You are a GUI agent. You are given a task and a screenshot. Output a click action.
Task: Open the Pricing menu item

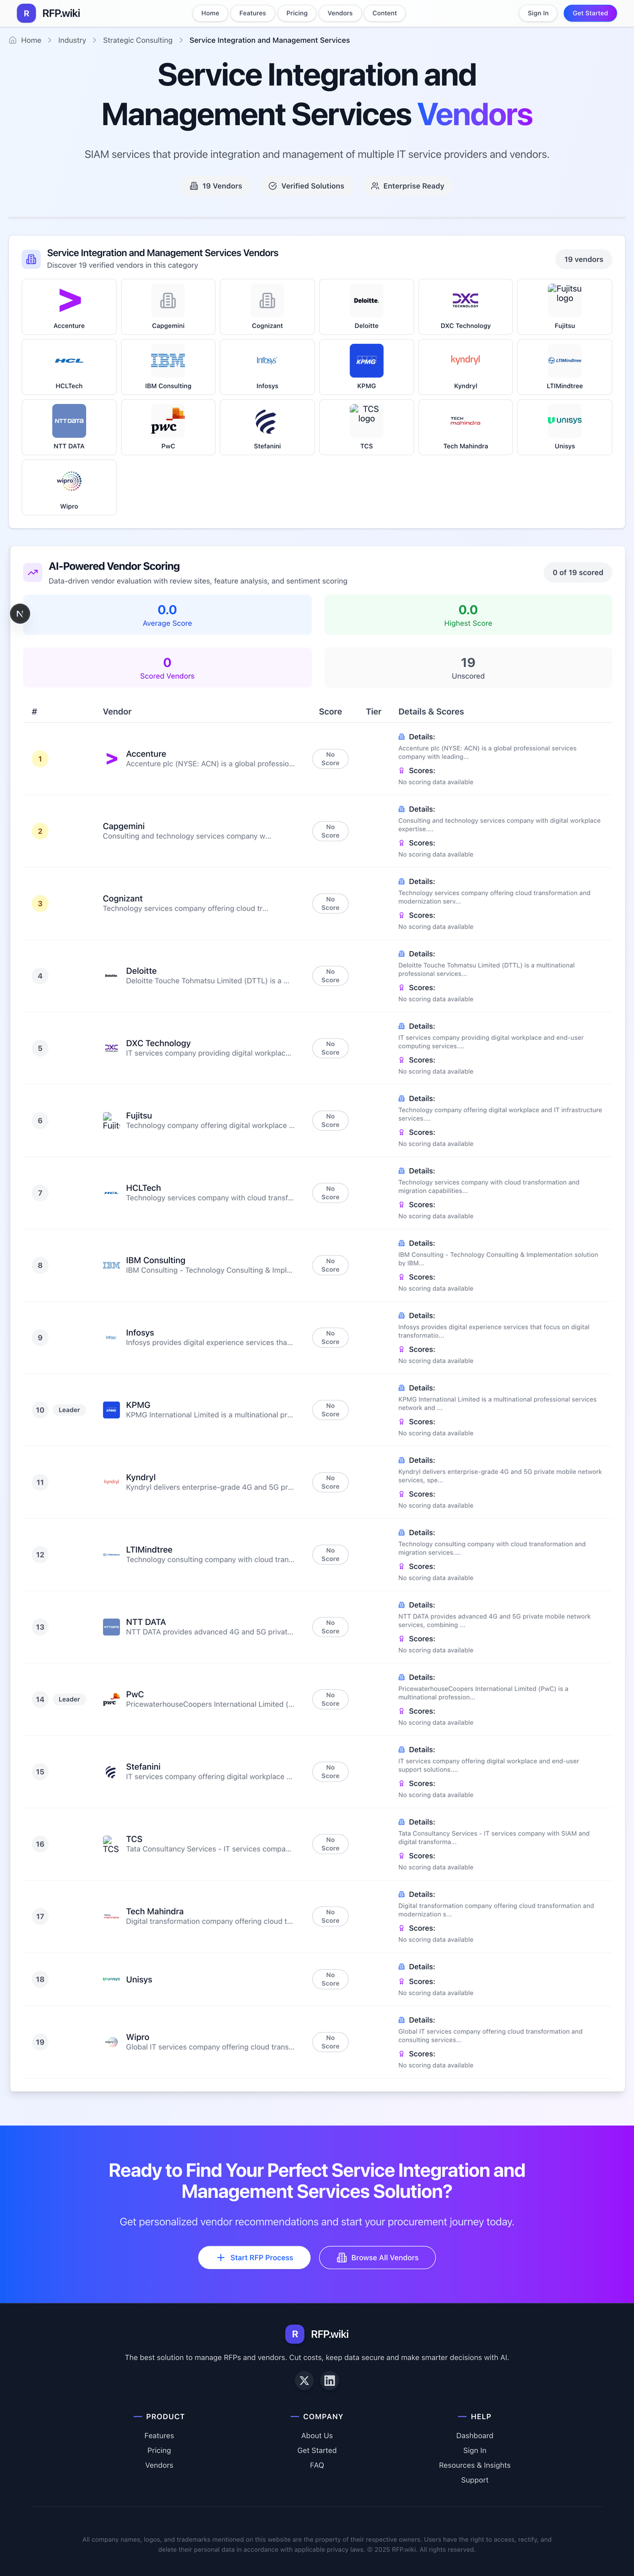point(297,13)
